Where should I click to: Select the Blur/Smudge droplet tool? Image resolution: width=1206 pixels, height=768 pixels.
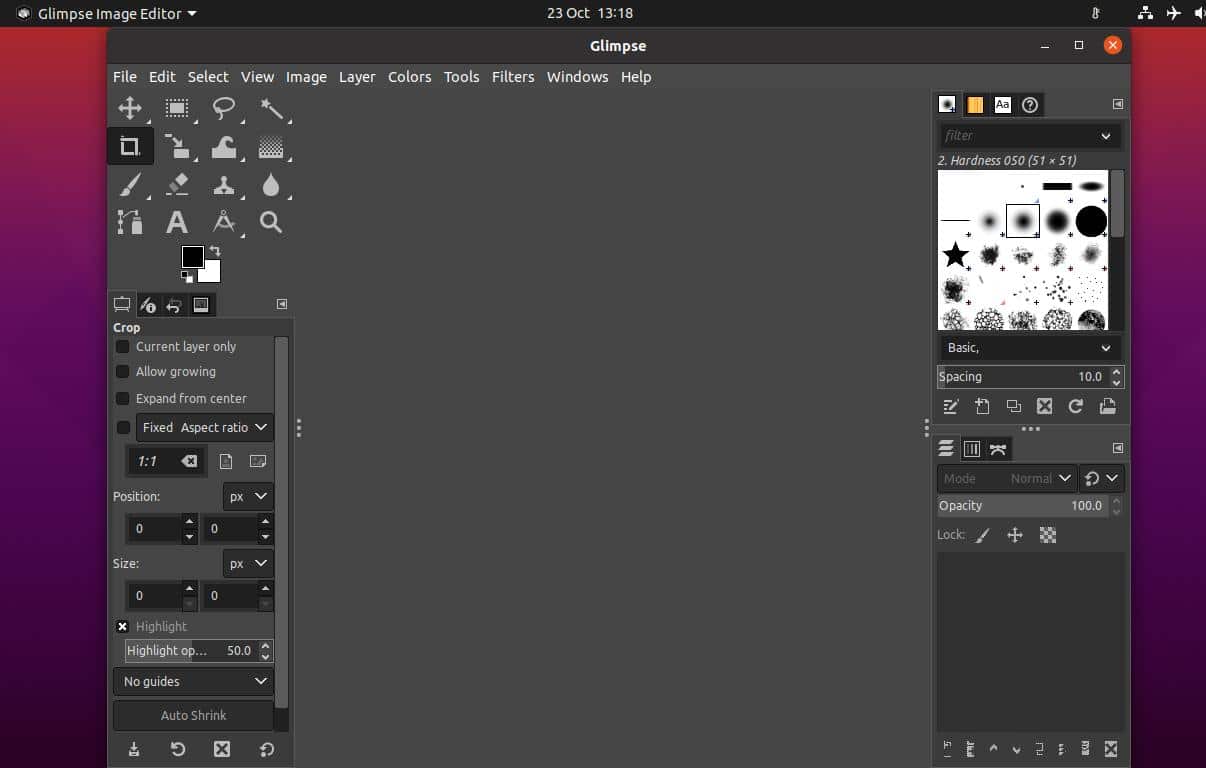tap(271, 184)
